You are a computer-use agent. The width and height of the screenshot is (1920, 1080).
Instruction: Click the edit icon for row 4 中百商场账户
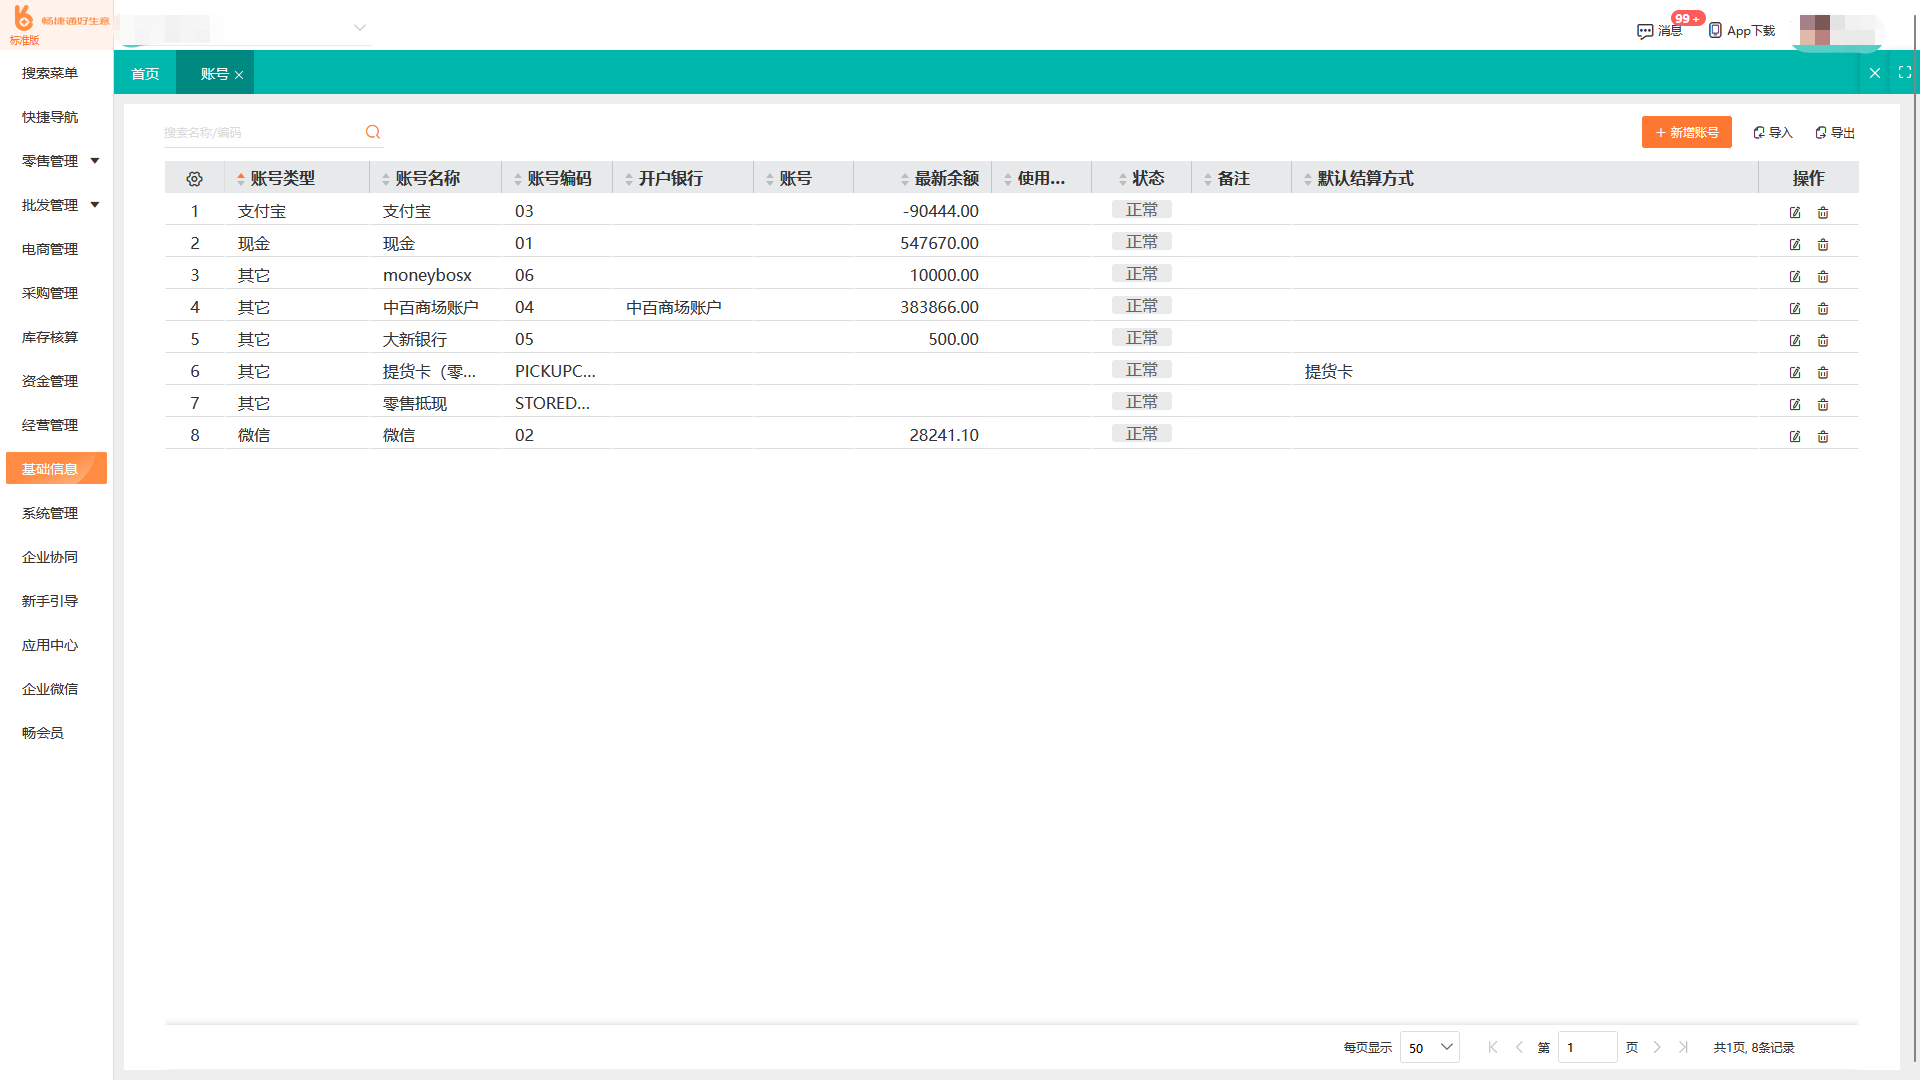pos(1793,306)
